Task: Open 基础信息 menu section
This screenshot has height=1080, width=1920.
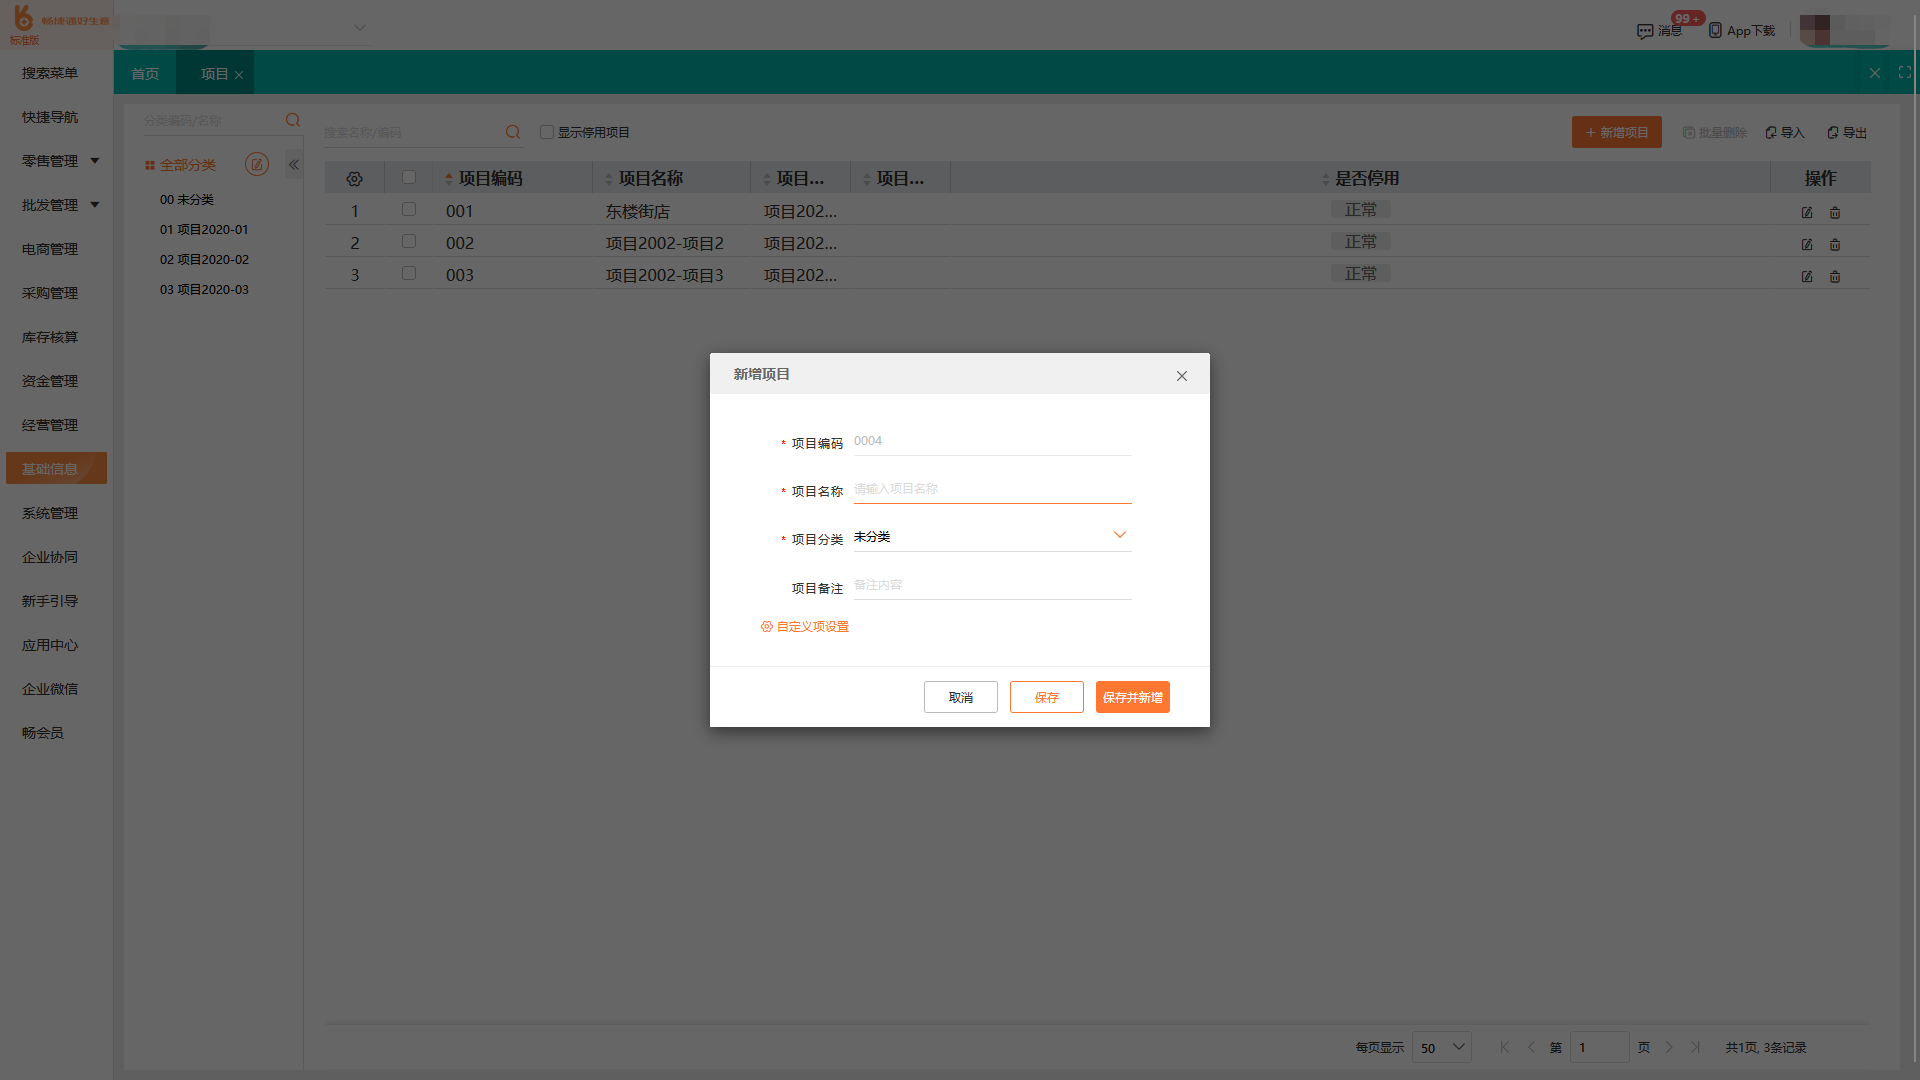Action: click(54, 468)
